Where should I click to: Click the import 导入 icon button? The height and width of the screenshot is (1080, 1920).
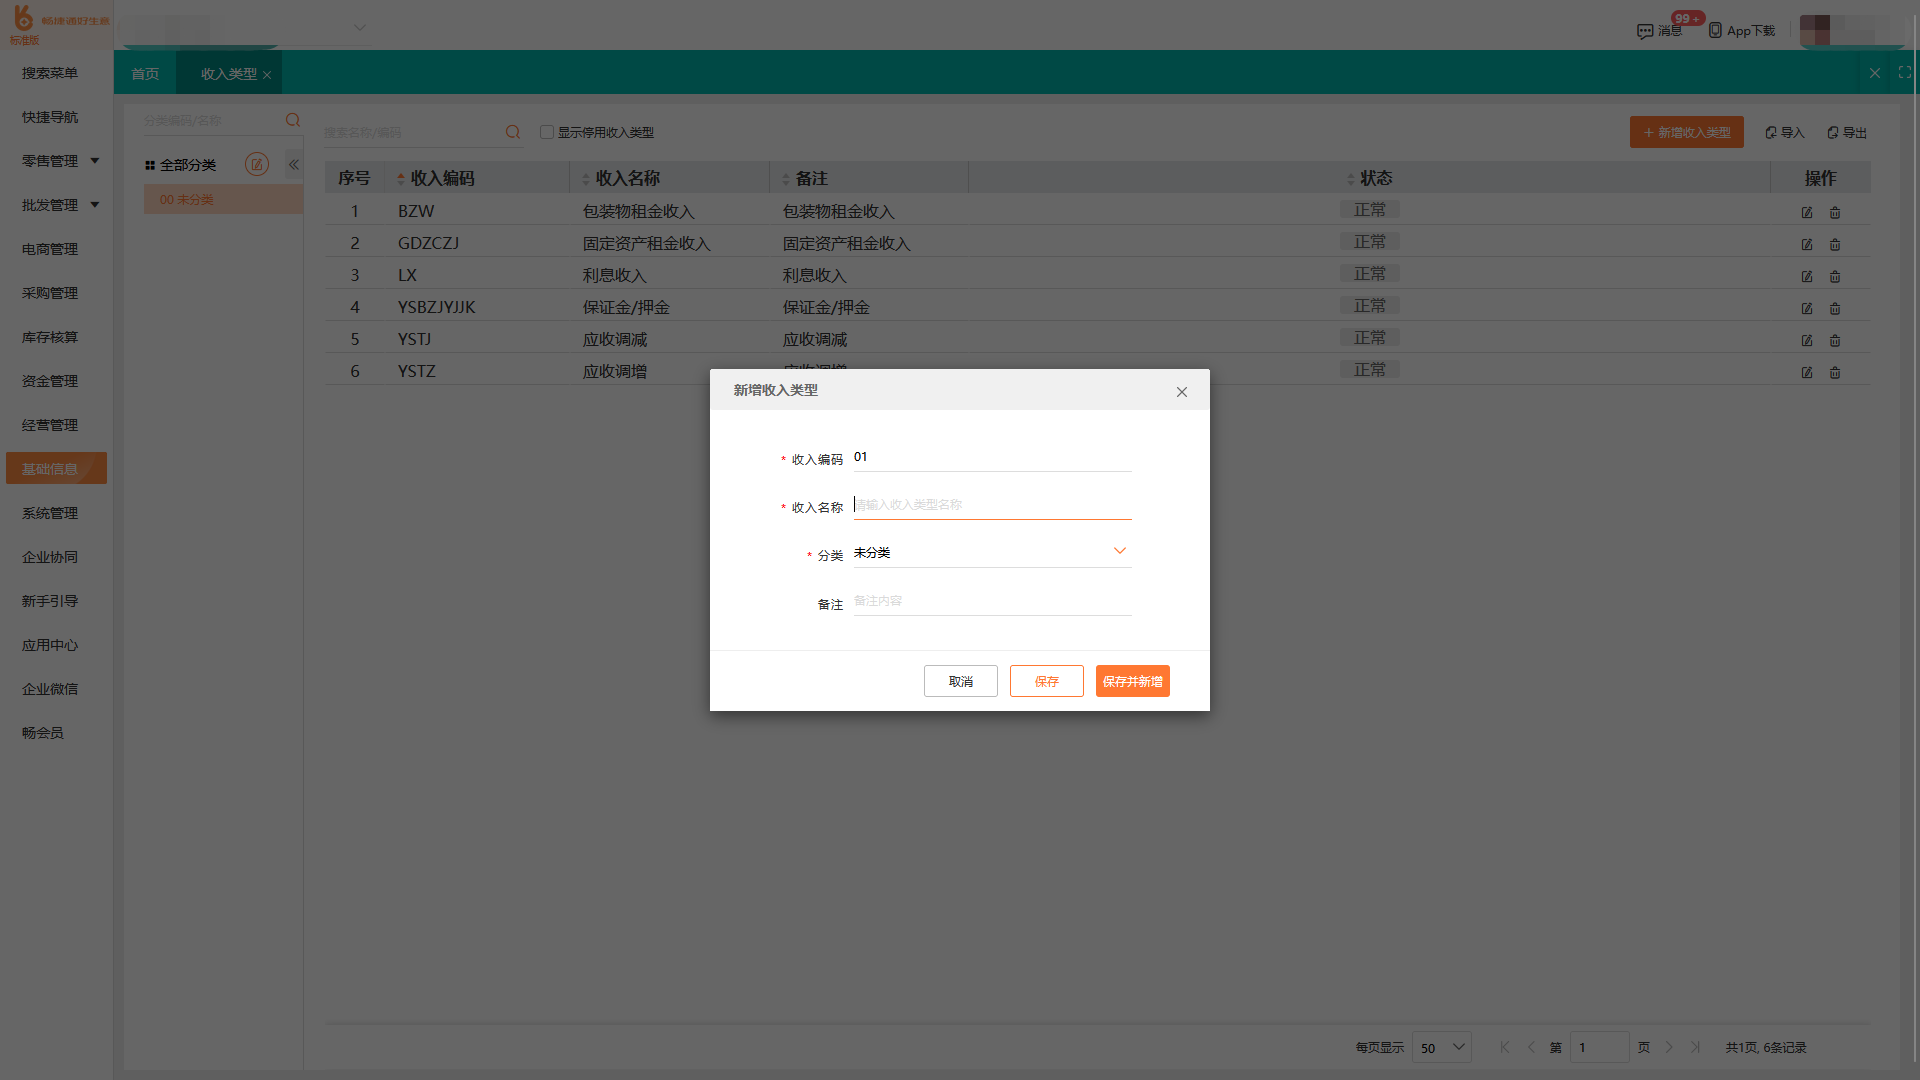tap(1785, 132)
